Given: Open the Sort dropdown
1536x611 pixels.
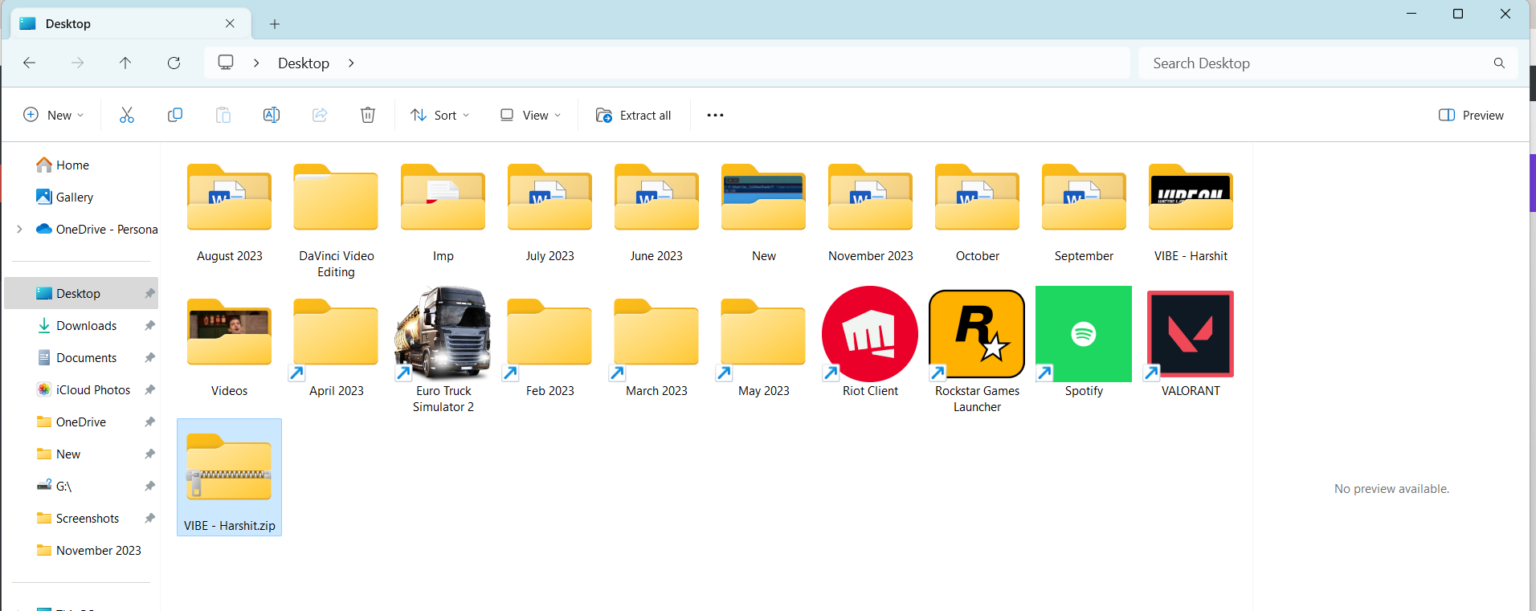Looking at the screenshot, I should coord(439,114).
